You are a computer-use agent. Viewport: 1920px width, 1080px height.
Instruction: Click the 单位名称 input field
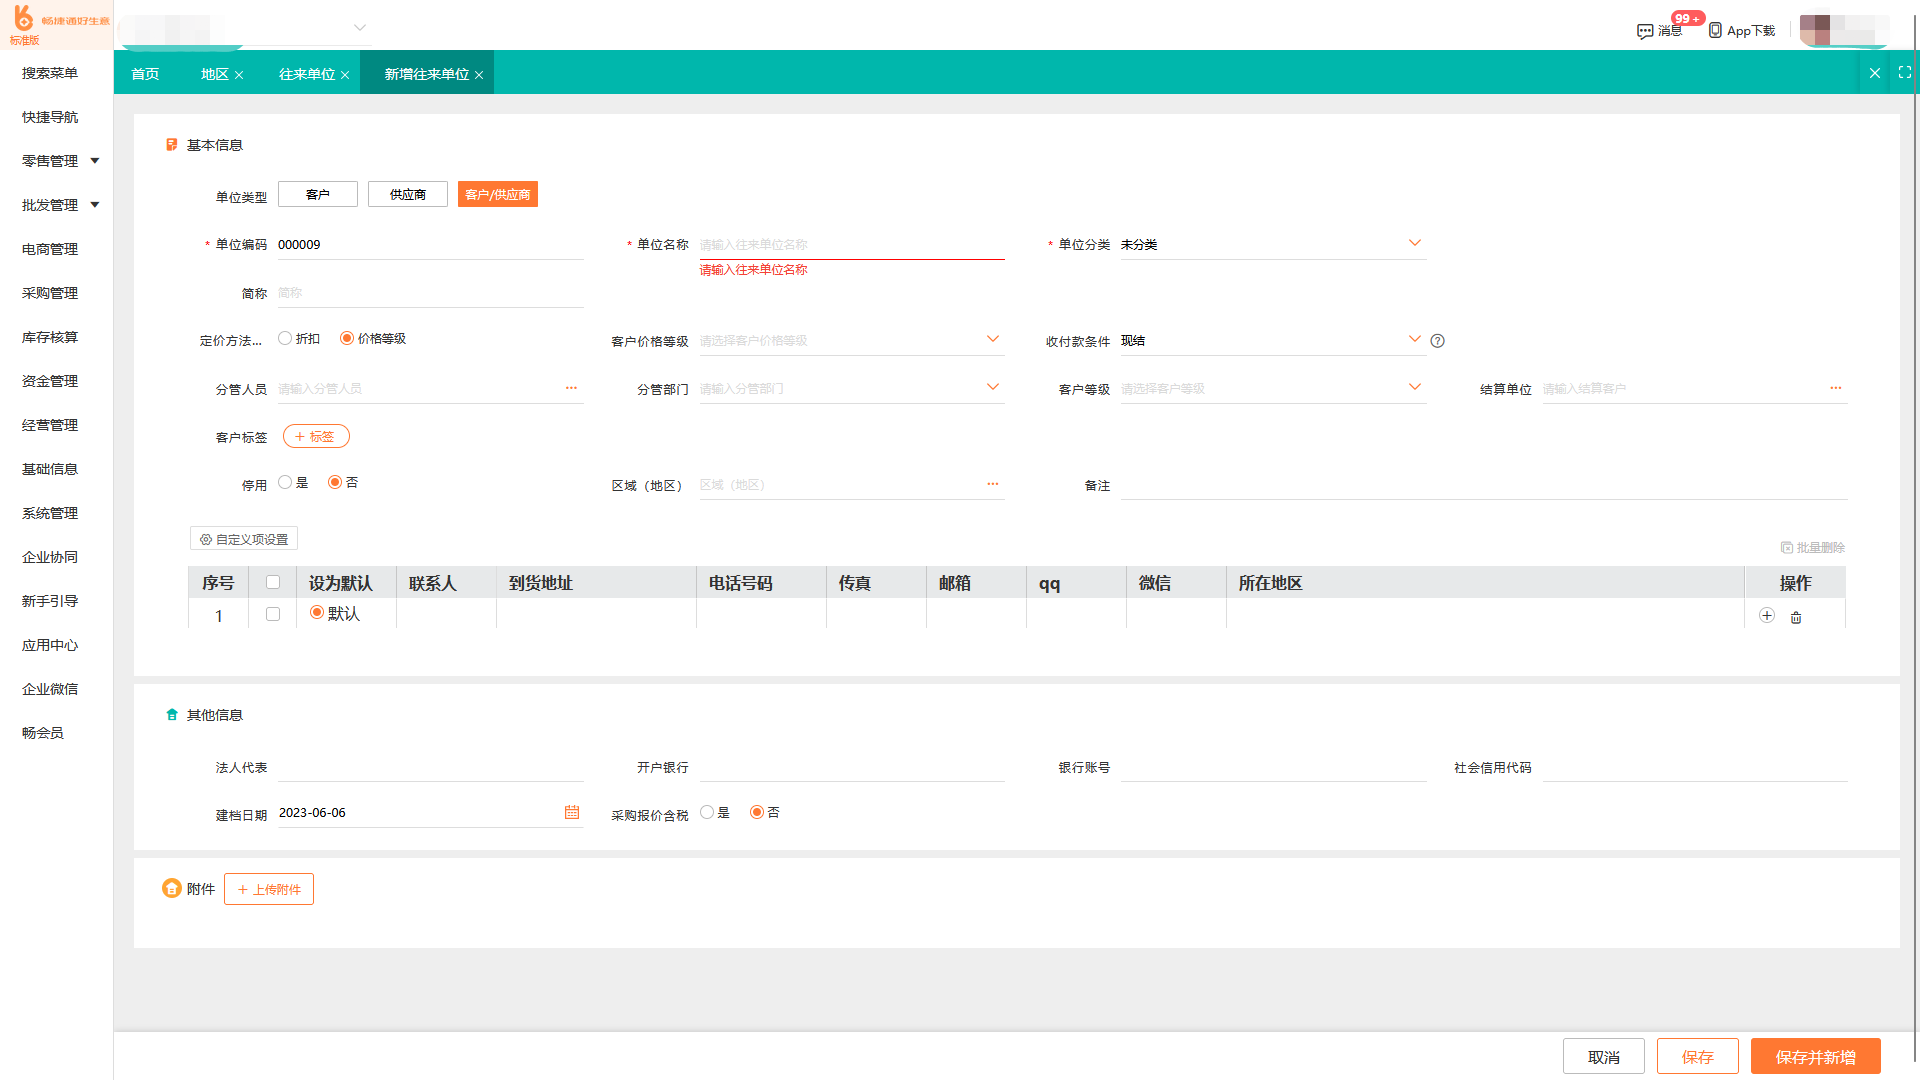[849, 244]
